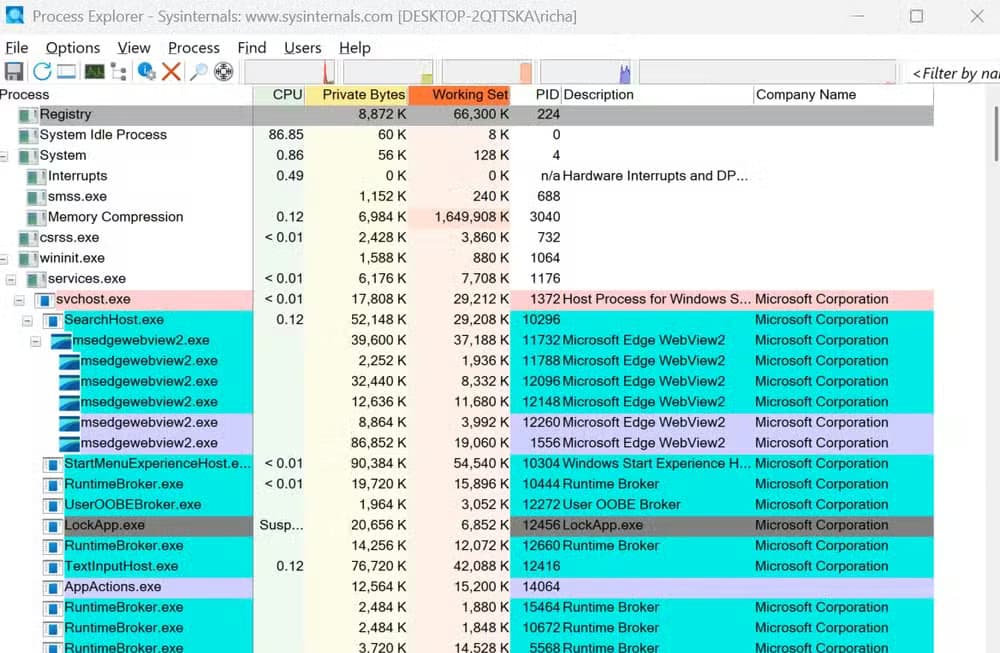Viewport: 1000px width, 653px height.
Task: Click the AppActions.exe process icon
Action: pos(52,587)
